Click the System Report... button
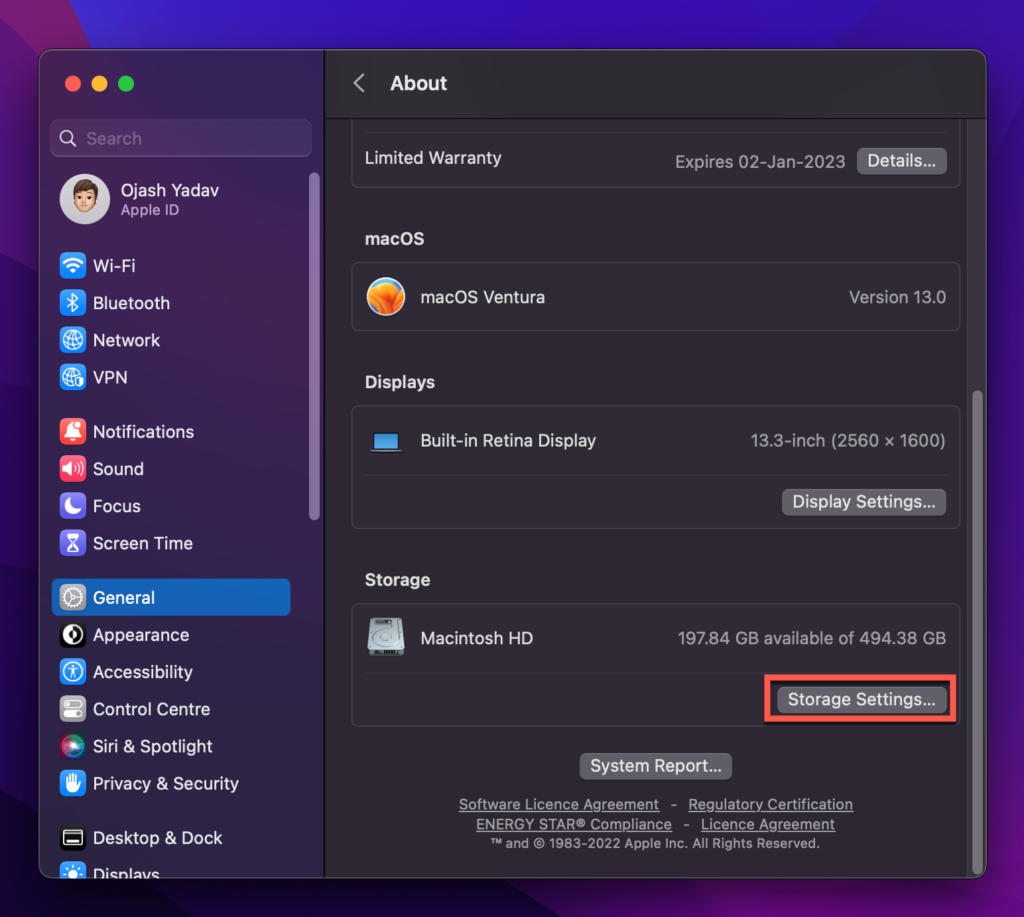This screenshot has width=1024, height=917. click(656, 766)
